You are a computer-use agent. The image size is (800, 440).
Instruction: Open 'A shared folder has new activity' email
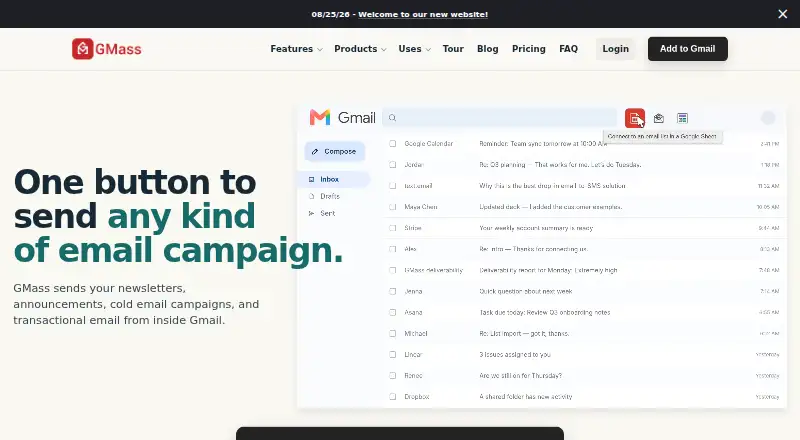coord(526,396)
